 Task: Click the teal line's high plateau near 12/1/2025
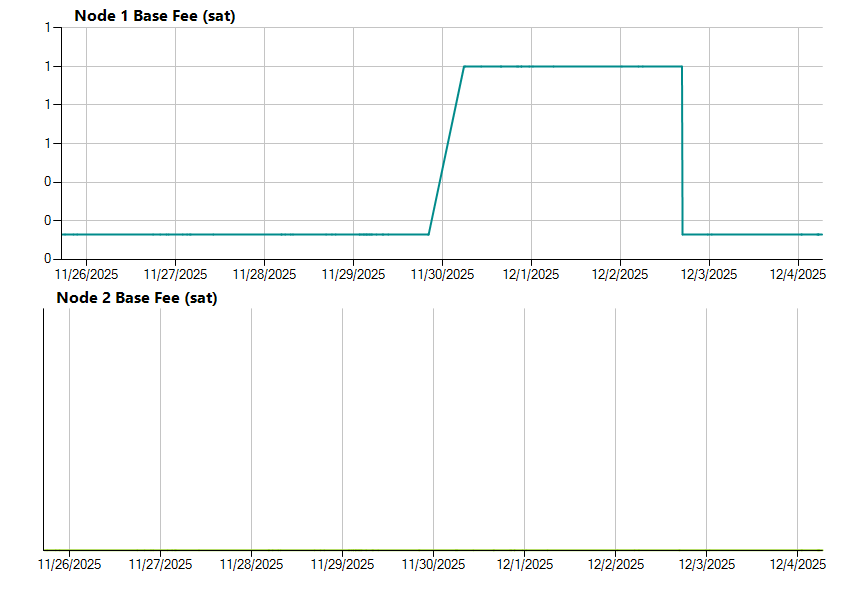(531, 66)
